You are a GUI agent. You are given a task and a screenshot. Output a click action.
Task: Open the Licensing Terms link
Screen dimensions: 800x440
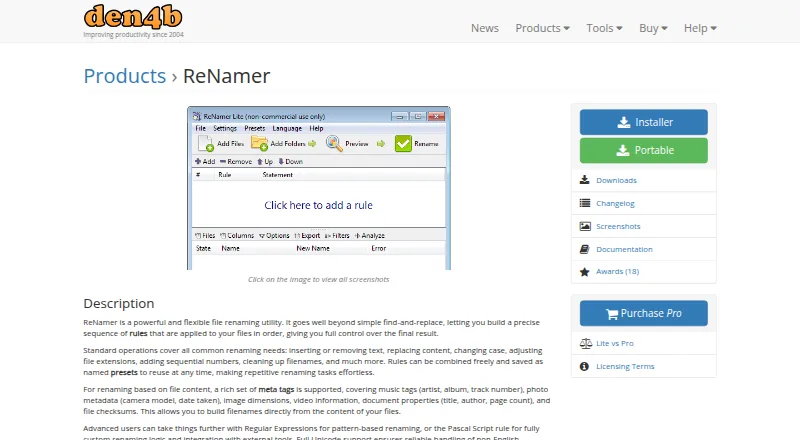pyautogui.click(x=625, y=366)
